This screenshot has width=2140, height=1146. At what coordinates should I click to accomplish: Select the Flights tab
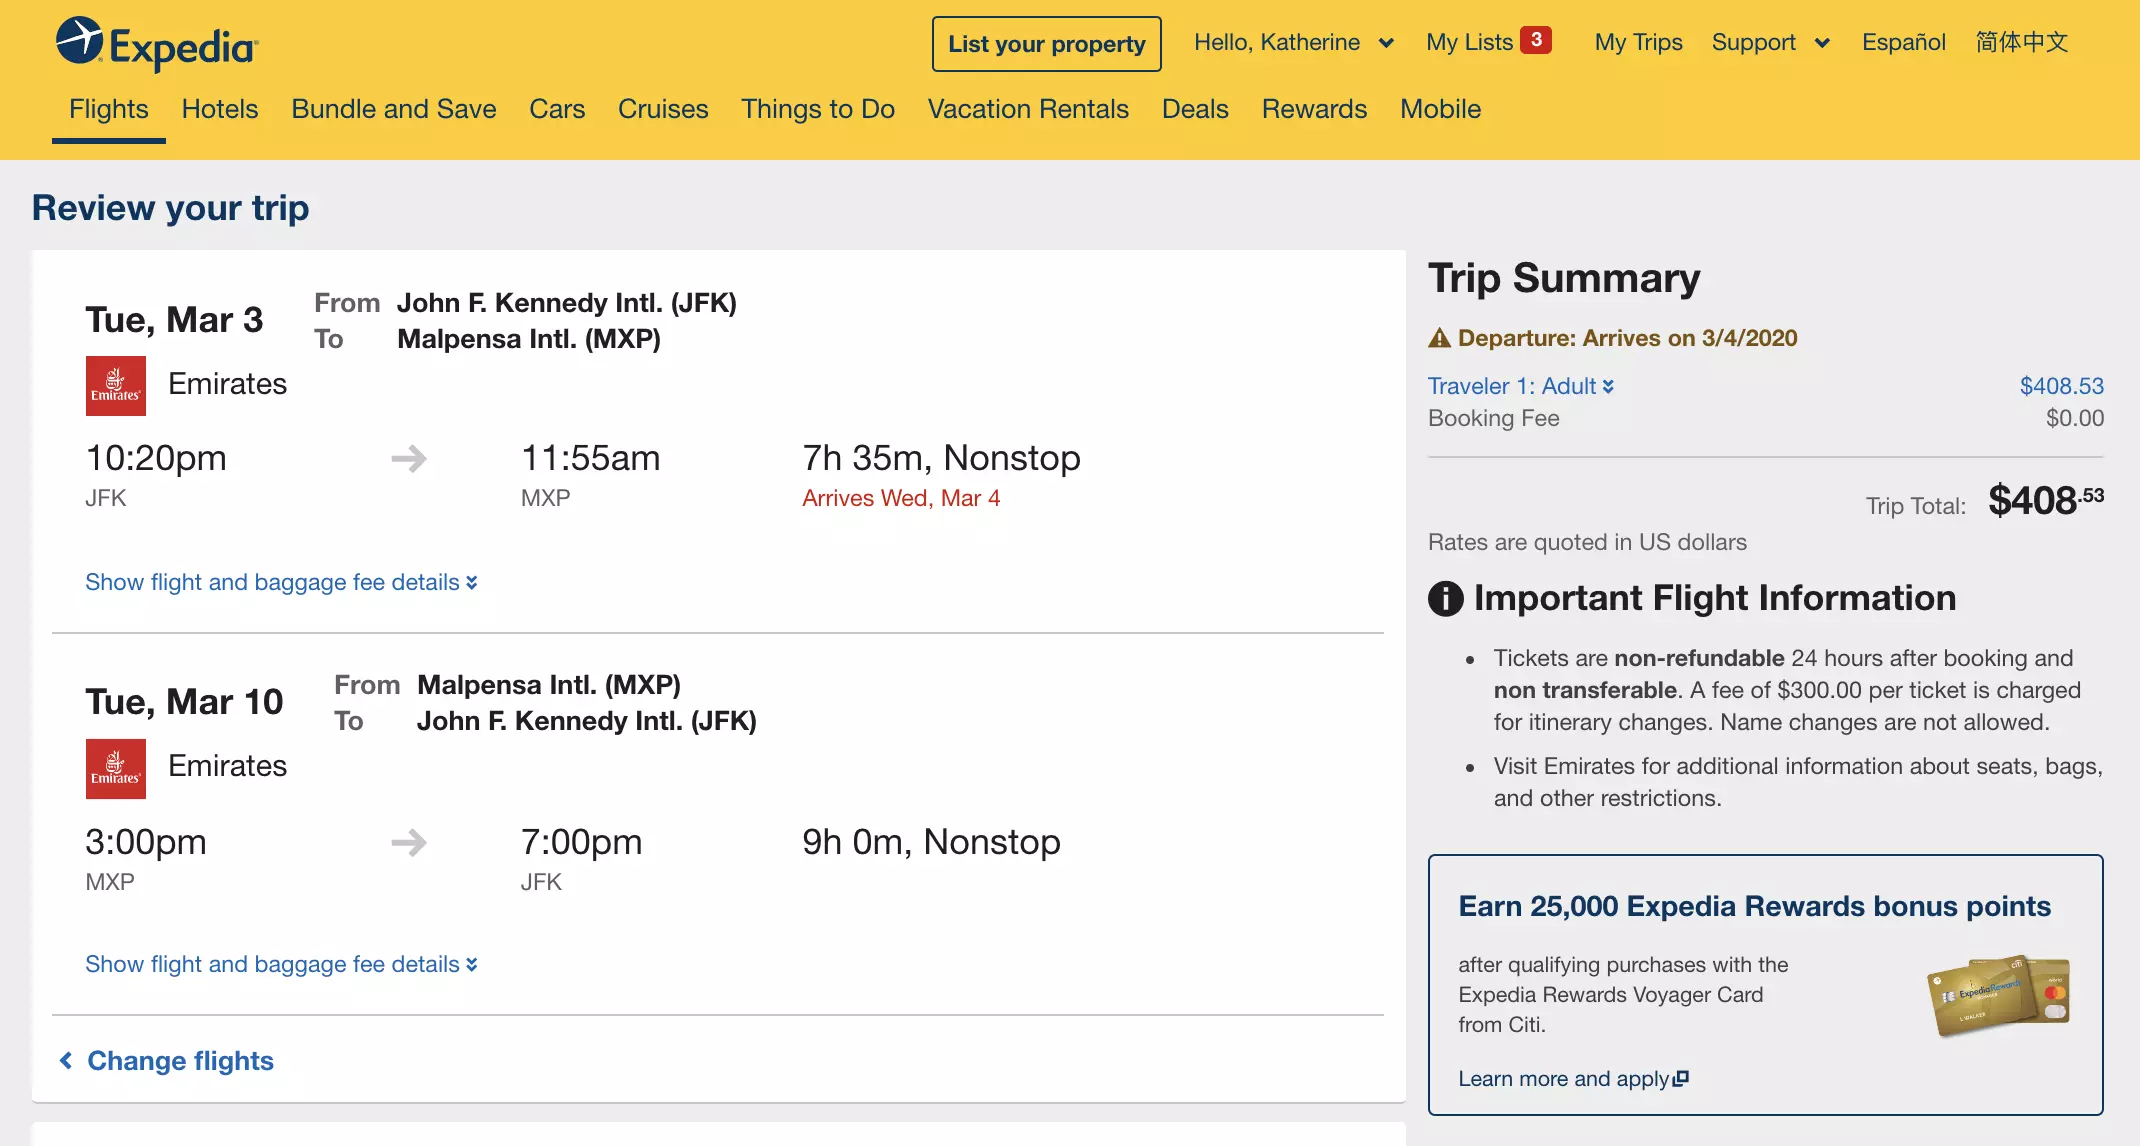point(108,109)
